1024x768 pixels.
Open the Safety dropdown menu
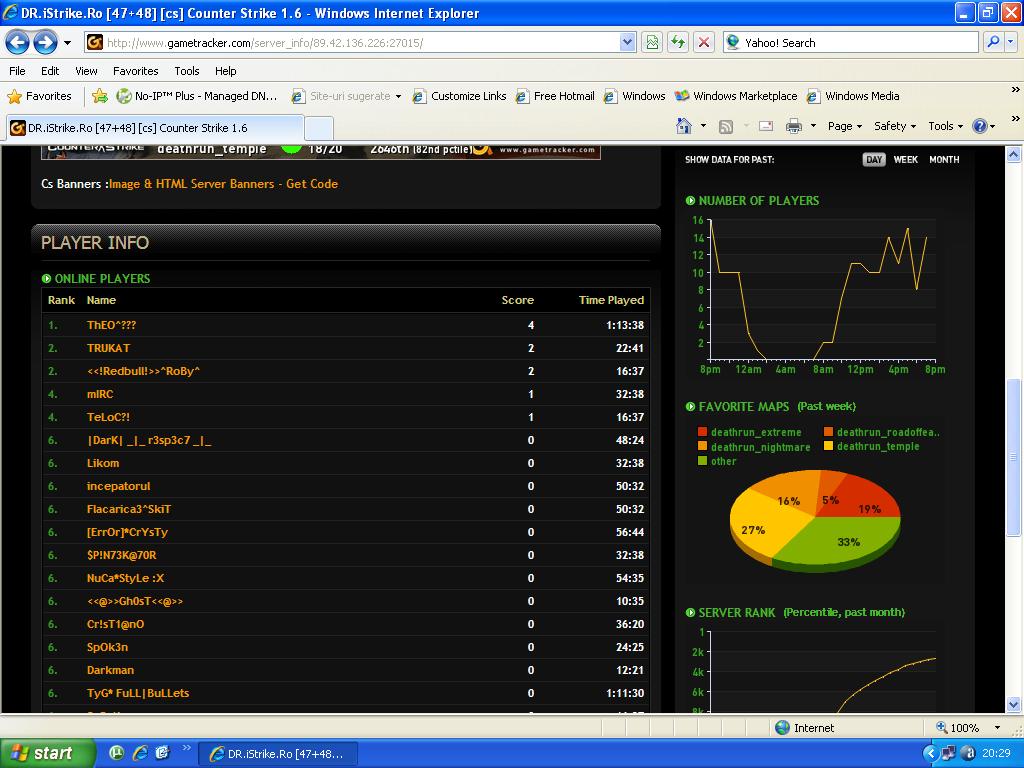pos(895,126)
